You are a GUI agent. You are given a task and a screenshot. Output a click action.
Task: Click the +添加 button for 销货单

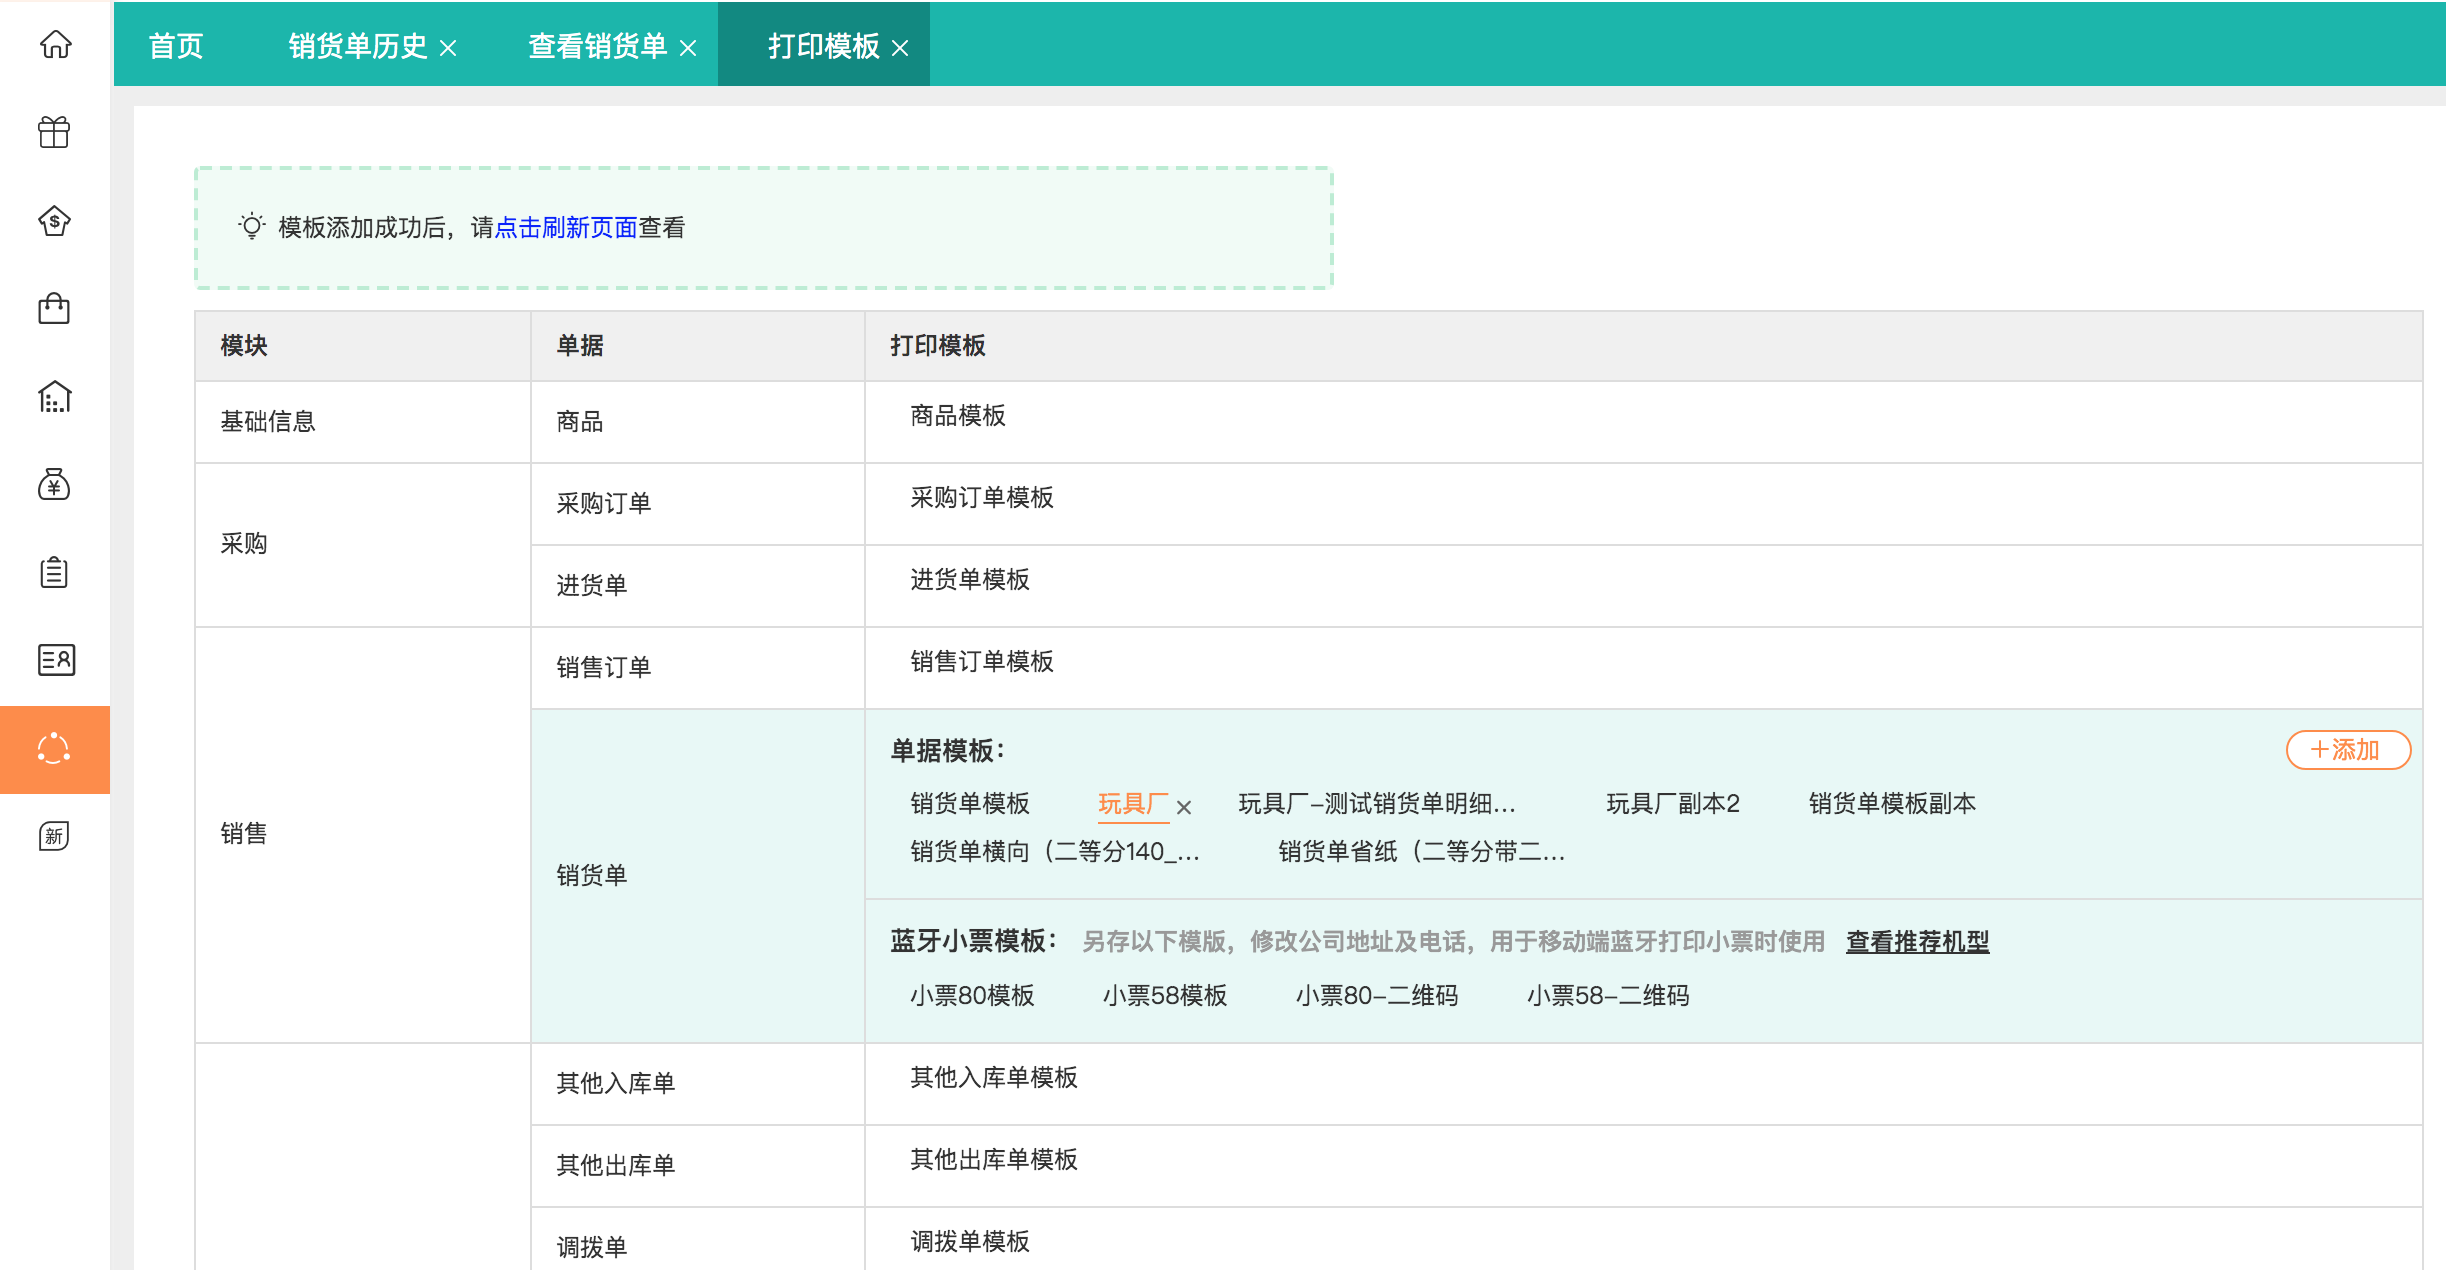pos(2344,749)
